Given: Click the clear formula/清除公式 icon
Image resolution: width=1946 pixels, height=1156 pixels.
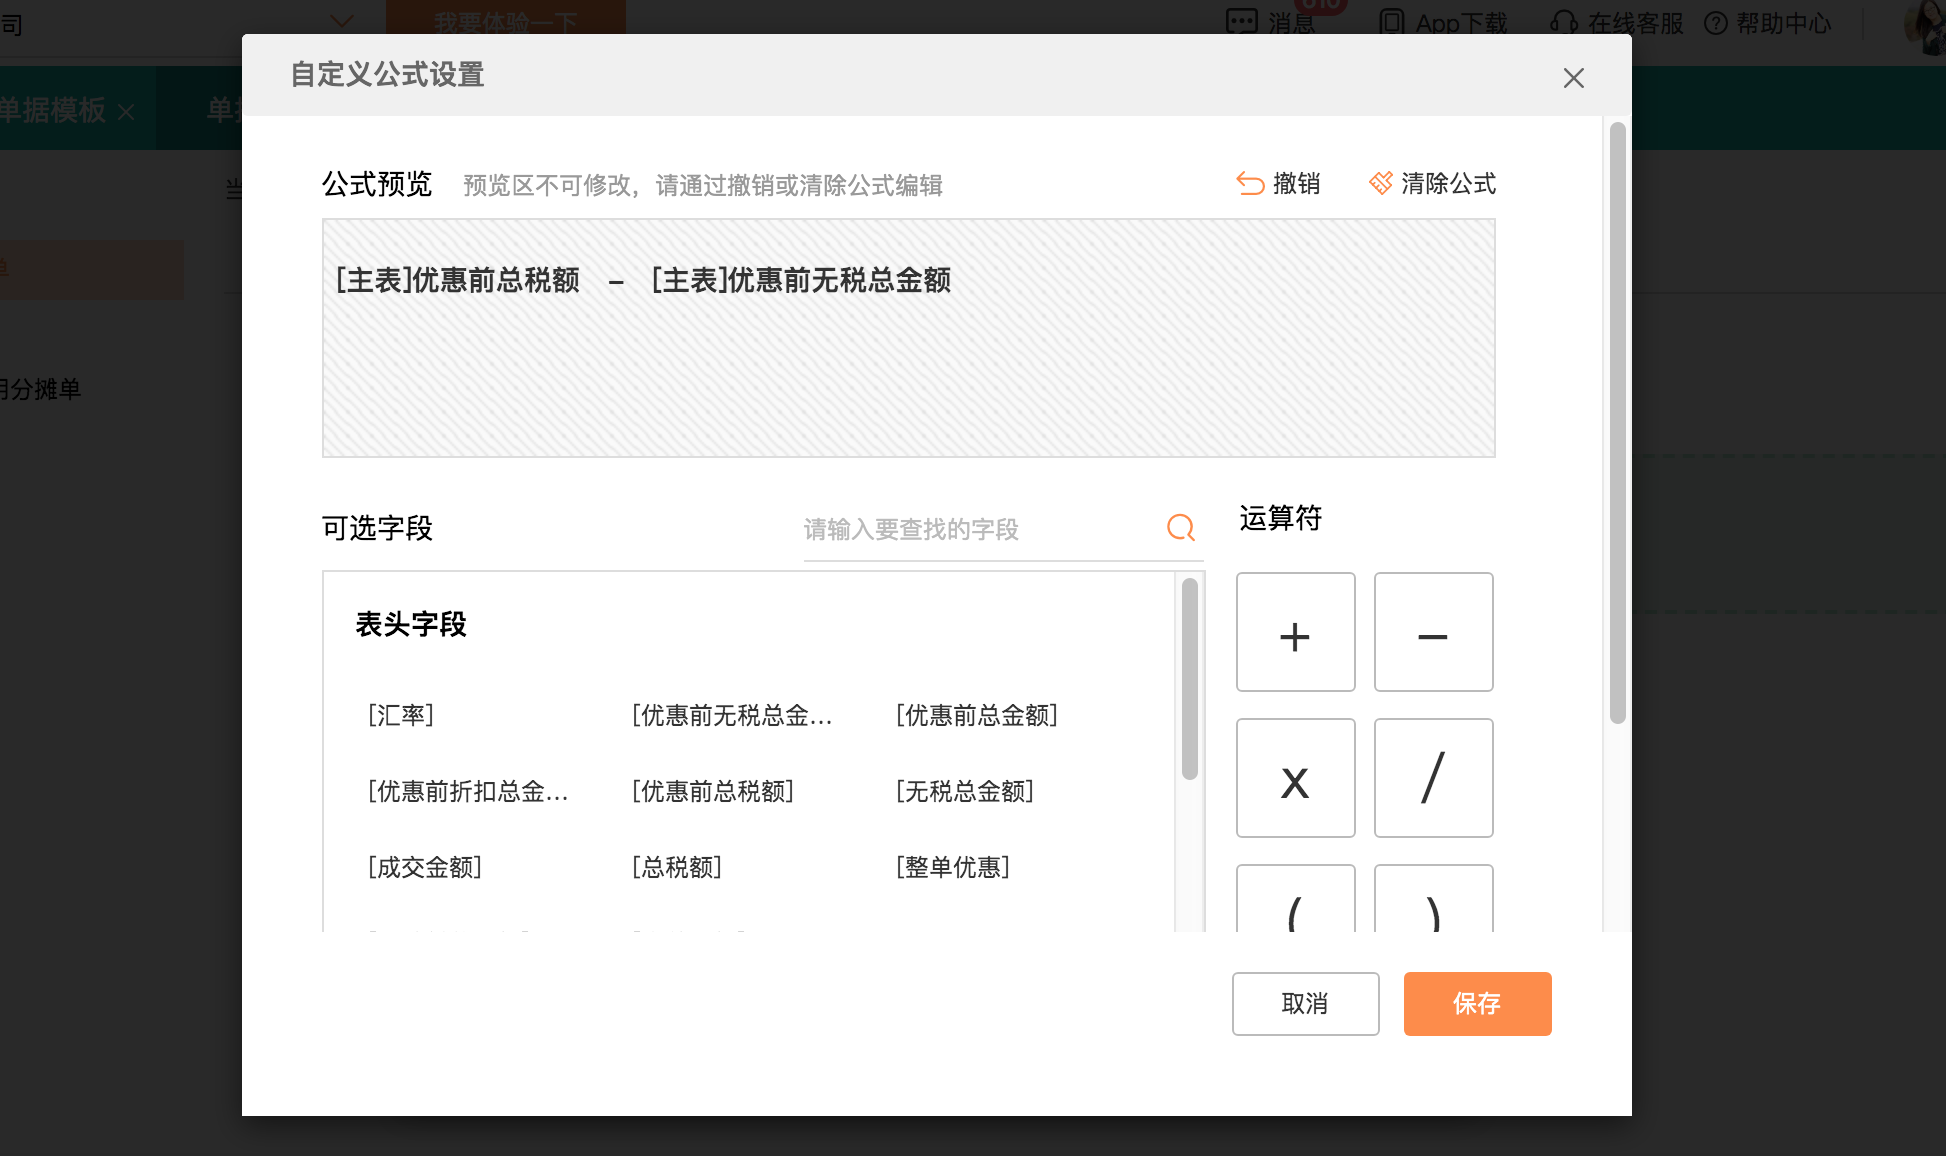Looking at the screenshot, I should pyautogui.click(x=1378, y=183).
